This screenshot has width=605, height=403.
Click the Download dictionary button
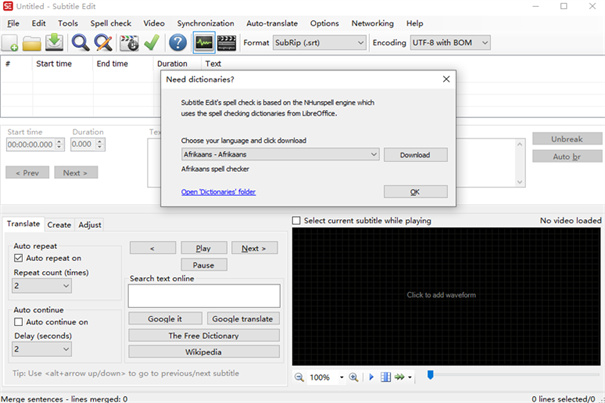click(x=415, y=155)
